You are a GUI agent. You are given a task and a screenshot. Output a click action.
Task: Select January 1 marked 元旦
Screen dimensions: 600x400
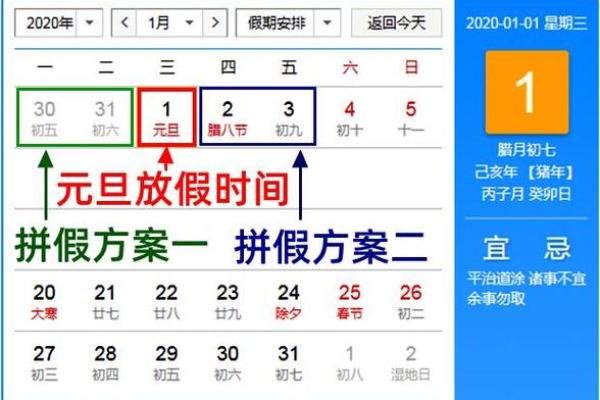point(166,117)
